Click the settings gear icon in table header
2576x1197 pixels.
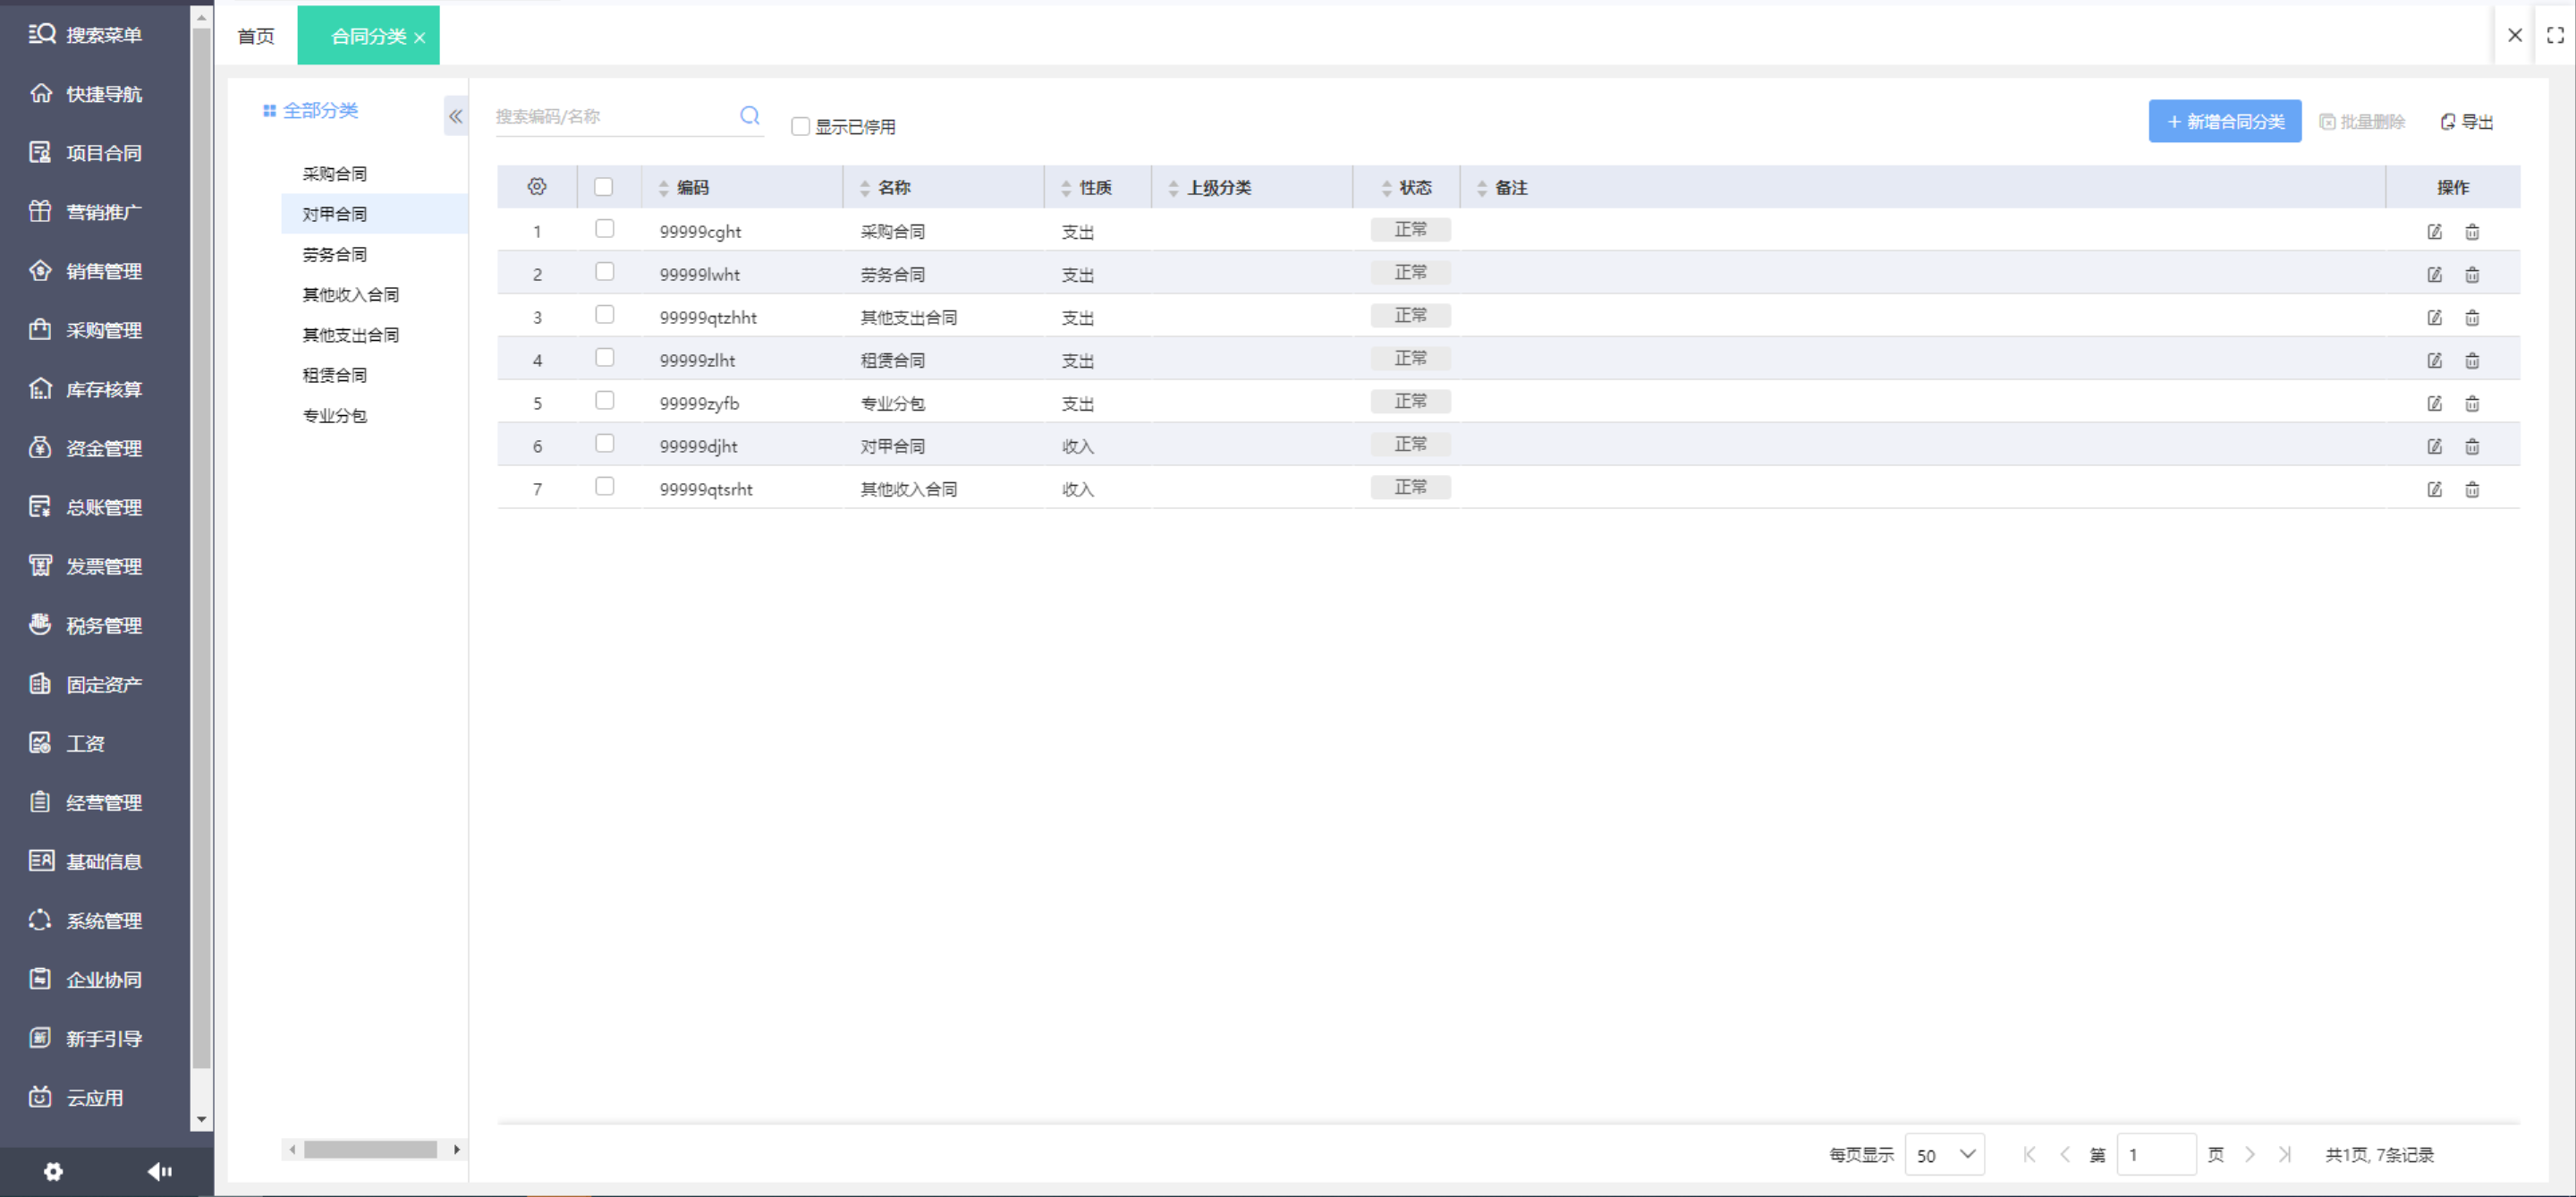coord(538,186)
